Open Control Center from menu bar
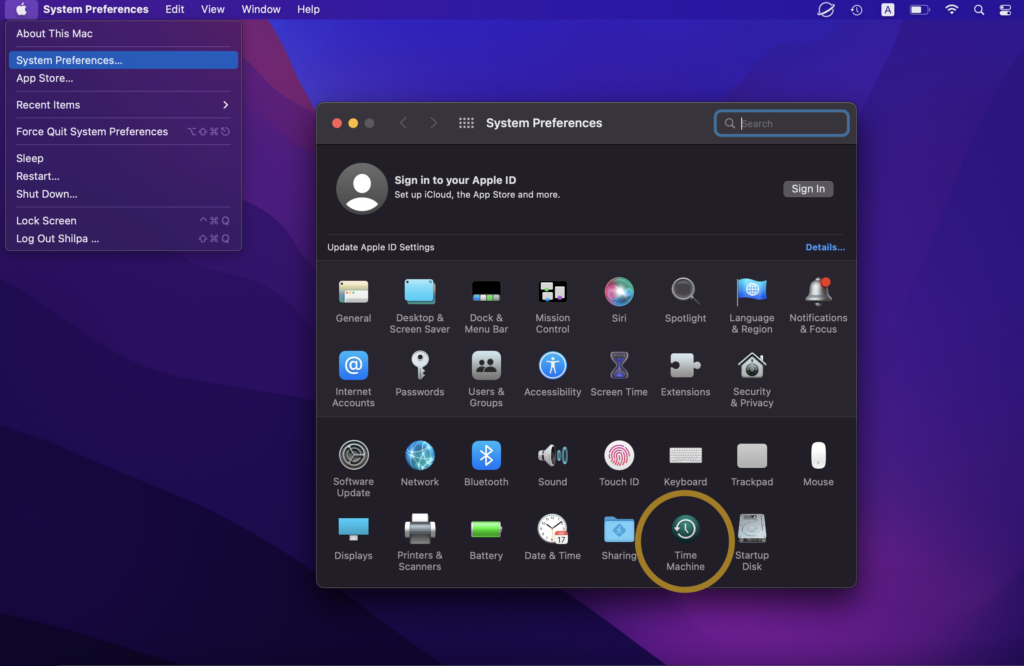This screenshot has height=666, width=1024. coord(1005,9)
